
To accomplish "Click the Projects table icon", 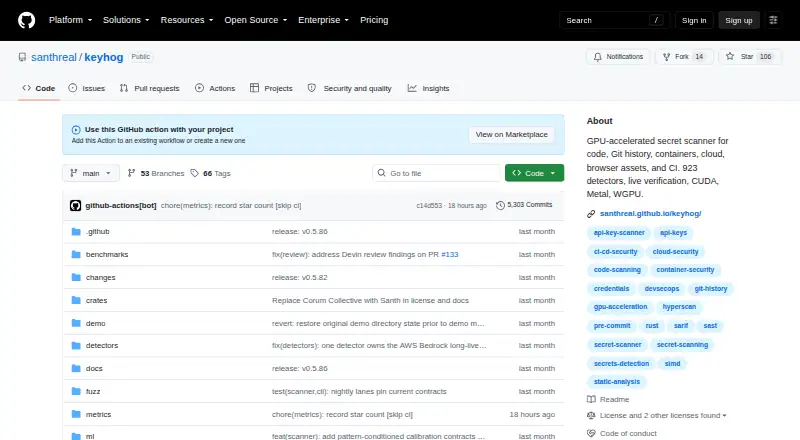I will 255,88.
